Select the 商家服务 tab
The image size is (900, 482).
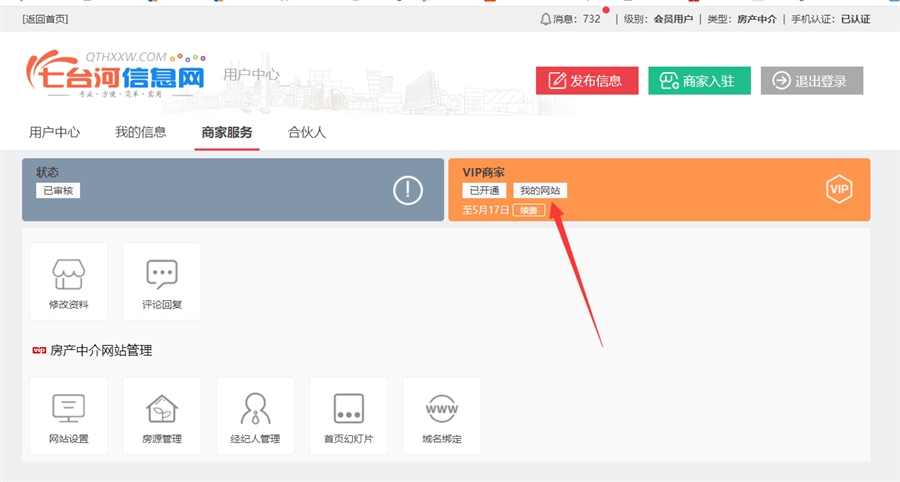click(227, 132)
